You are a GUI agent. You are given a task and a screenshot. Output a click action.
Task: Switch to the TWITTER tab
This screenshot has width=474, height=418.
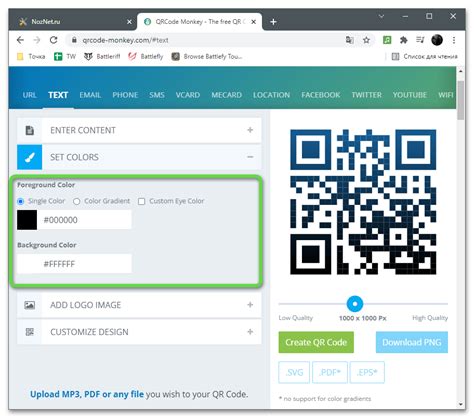[367, 95]
